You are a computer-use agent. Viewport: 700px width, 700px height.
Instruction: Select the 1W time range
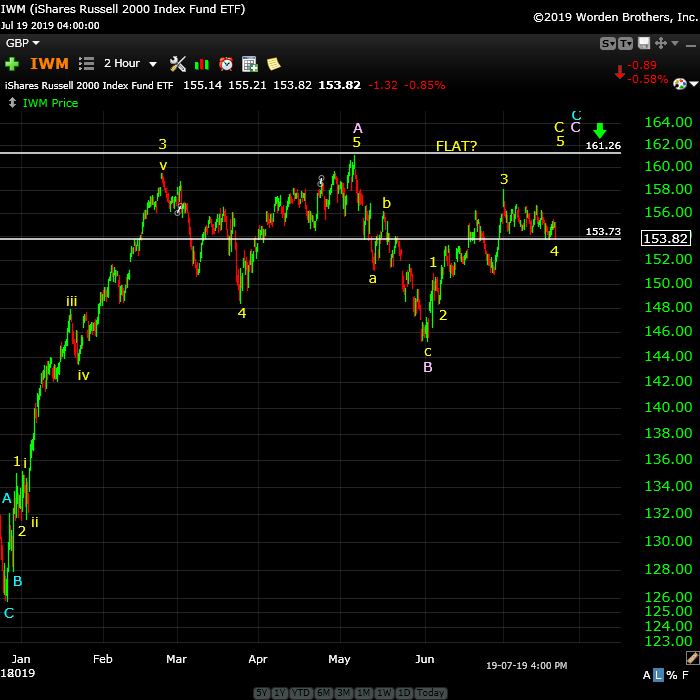[x=384, y=693]
